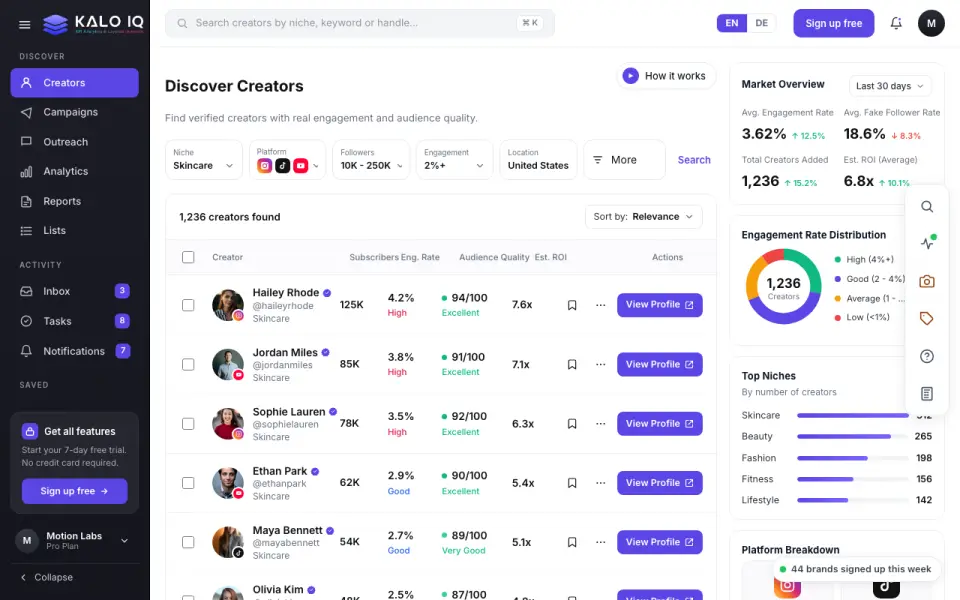
Task: Open the Followers 10K - 250K dropdown
Action: point(371,160)
